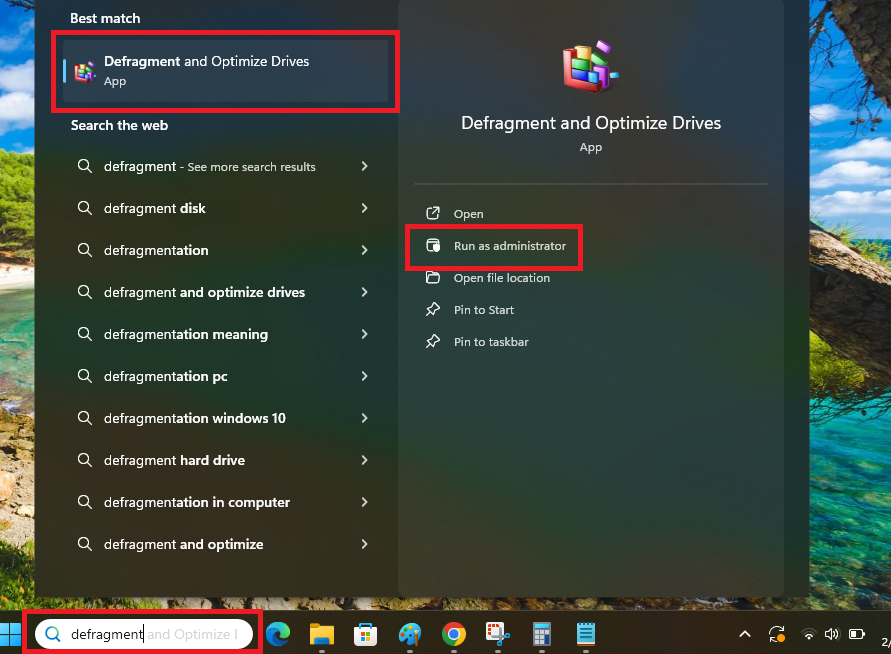Expand the "defragment hard drive" suggestion arrow
Viewport: 891px width, 654px height.
[x=365, y=461]
